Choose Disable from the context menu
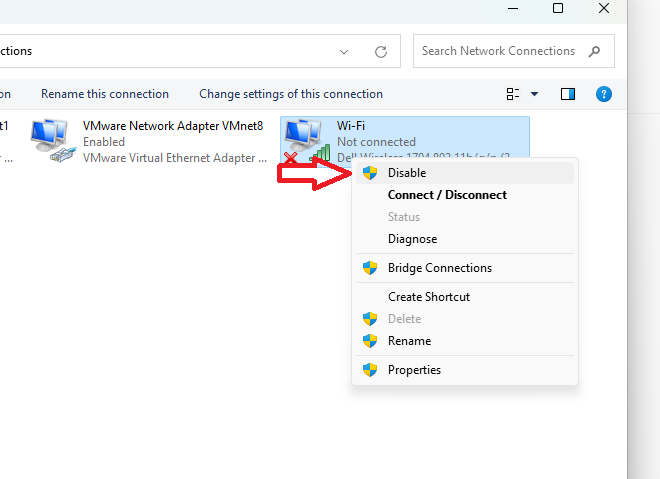660x479 pixels. [465, 173]
